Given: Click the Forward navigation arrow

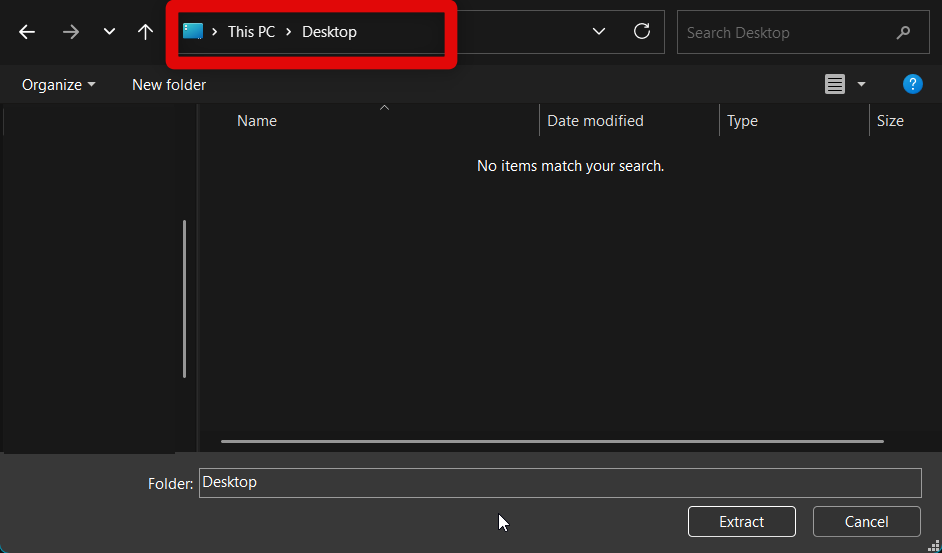Looking at the screenshot, I should coord(70,32).
